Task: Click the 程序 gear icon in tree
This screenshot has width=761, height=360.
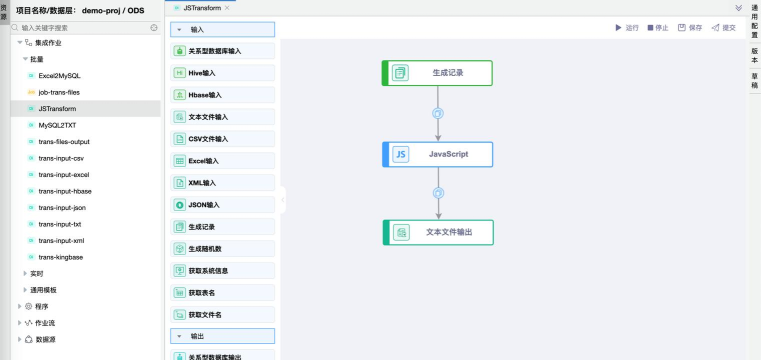Action: [28, 307]
